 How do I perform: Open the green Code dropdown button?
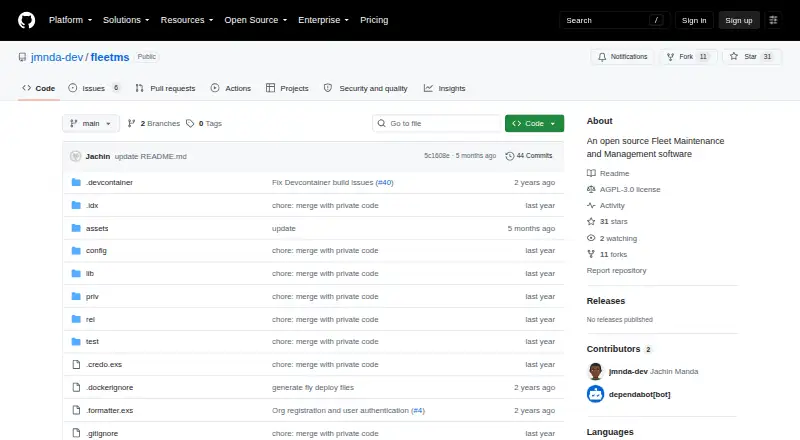tap(534, 124)
